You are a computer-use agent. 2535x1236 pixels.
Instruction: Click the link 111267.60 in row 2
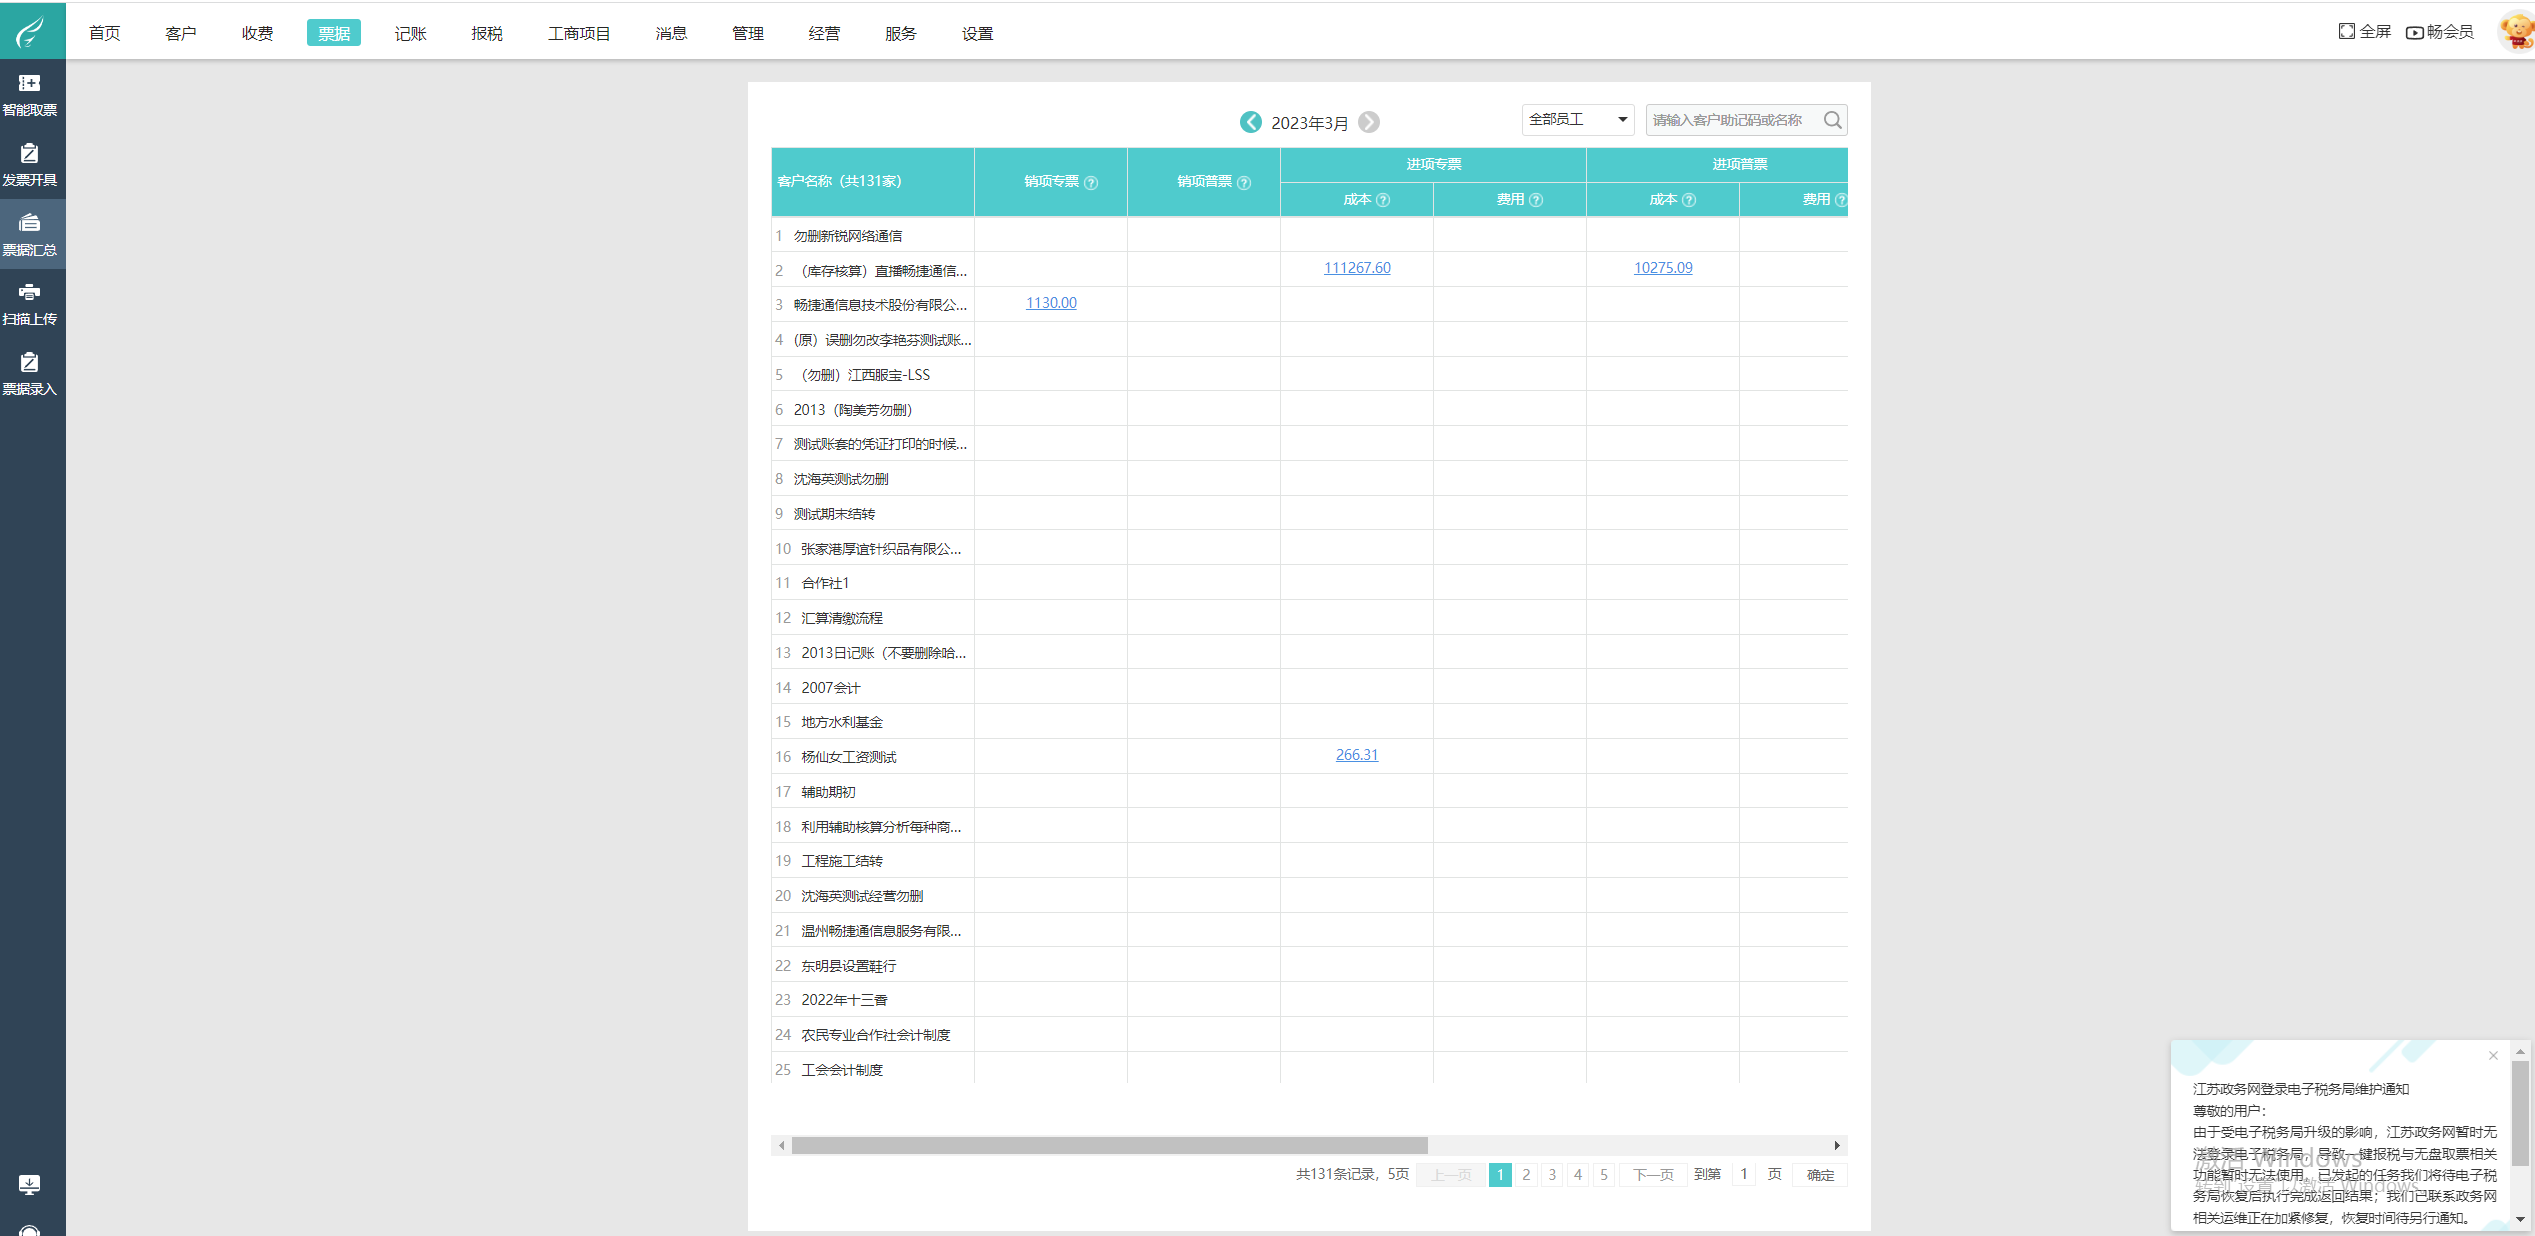tap(1355, 268)
